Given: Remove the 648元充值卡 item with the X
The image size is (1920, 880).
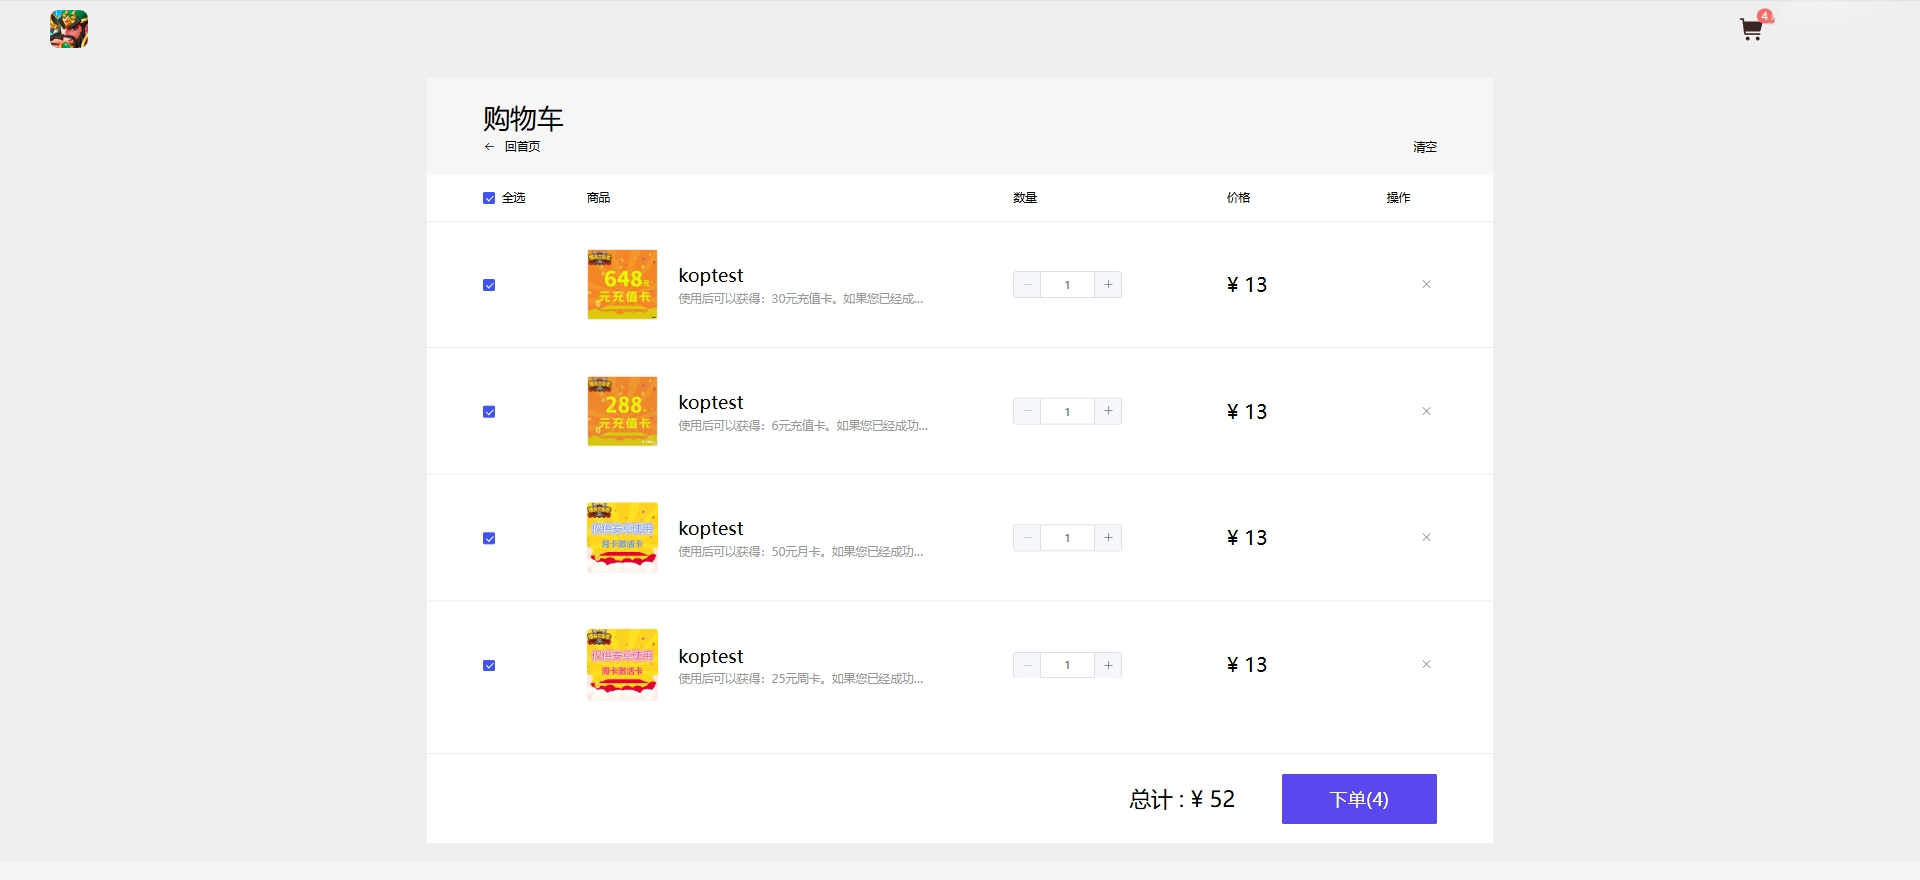Looking at the screenshot, I should [1426, 285].
